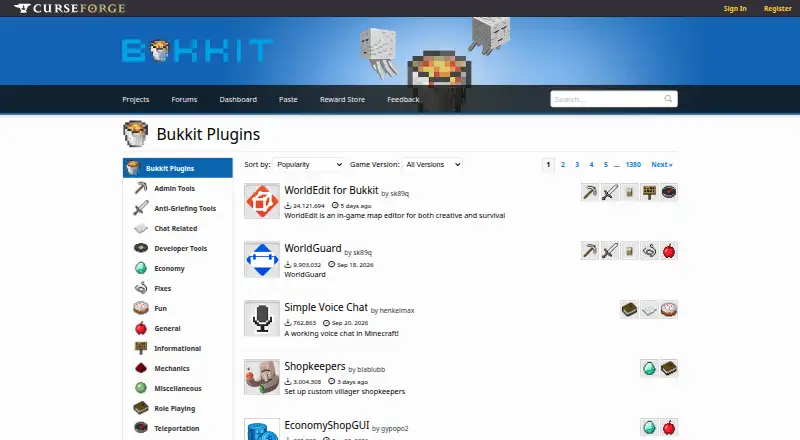Click the Simple Voice Chat microphone thumbnail
Viewport: 800px width, 440px height.
click(262, 318)
